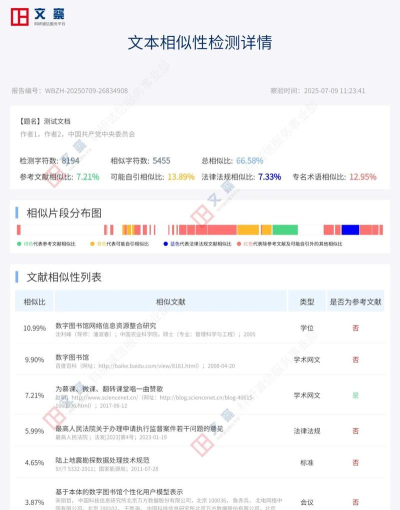Click the red 否 in the 10.99% row

click(356, 328)
